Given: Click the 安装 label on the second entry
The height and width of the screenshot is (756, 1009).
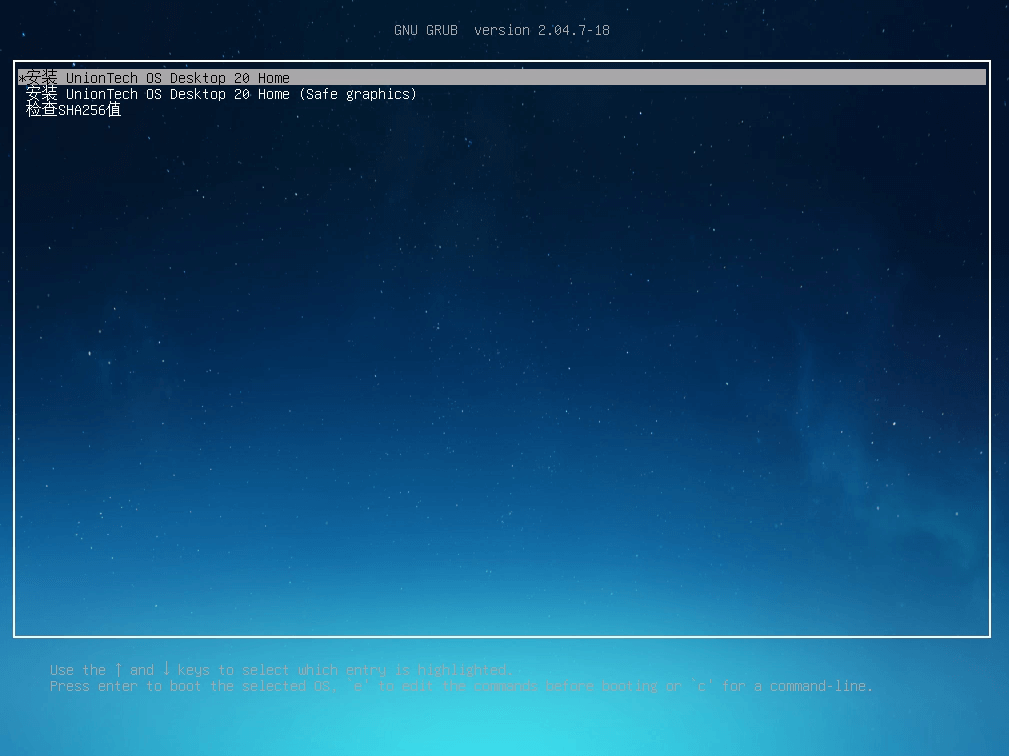Looking at the screenshot, I should point(41,93).
